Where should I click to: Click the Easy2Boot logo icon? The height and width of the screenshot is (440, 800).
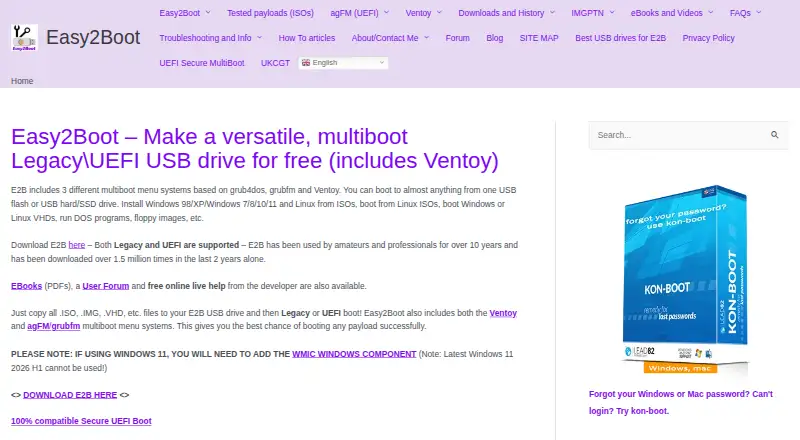[24, 38]
